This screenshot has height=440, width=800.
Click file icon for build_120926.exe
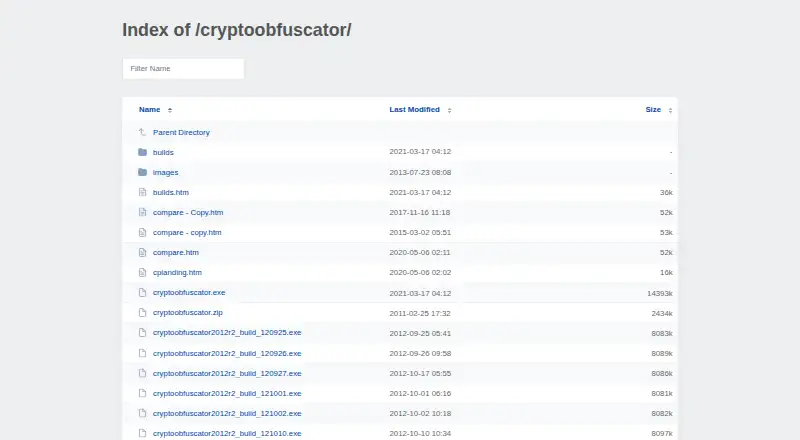pos(142,353)
